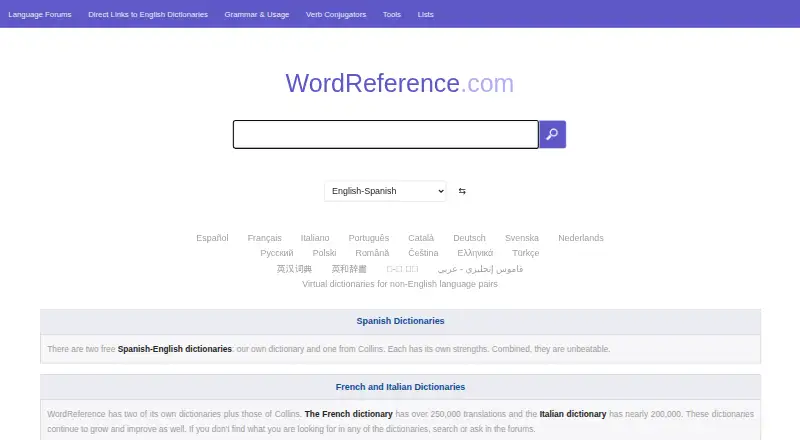800x440 pixels.
Task: Open the Arabic dictionary link
Action: (x=480, y=268)
